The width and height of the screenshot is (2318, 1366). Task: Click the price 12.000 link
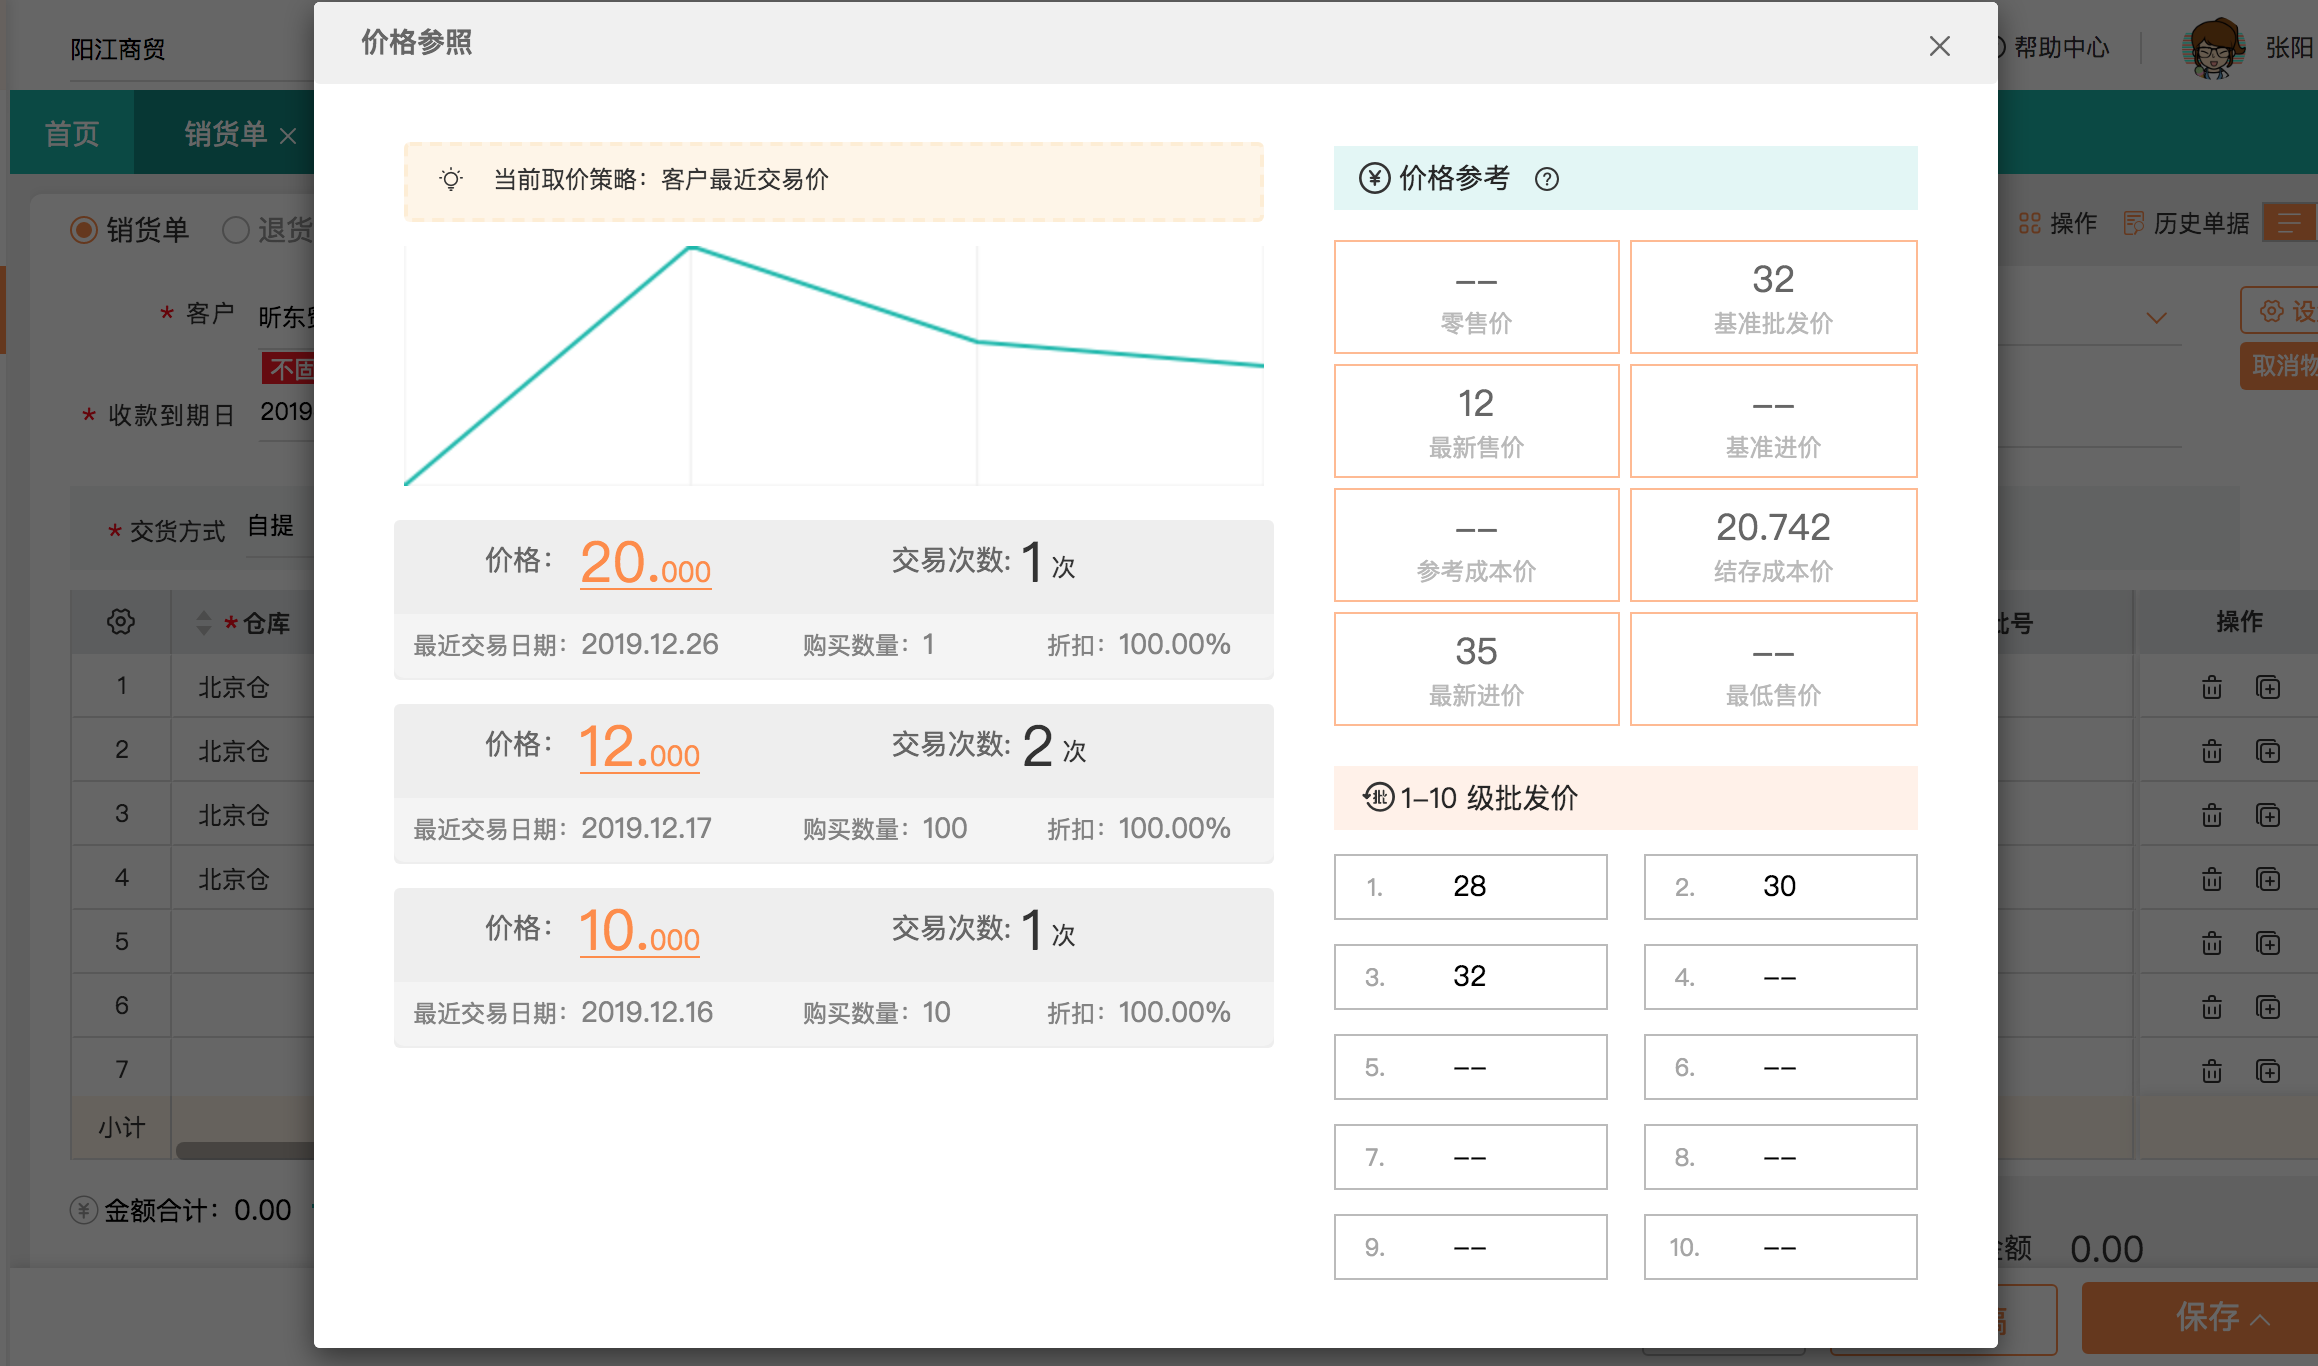pyautogui.click(x=639, y=751)
